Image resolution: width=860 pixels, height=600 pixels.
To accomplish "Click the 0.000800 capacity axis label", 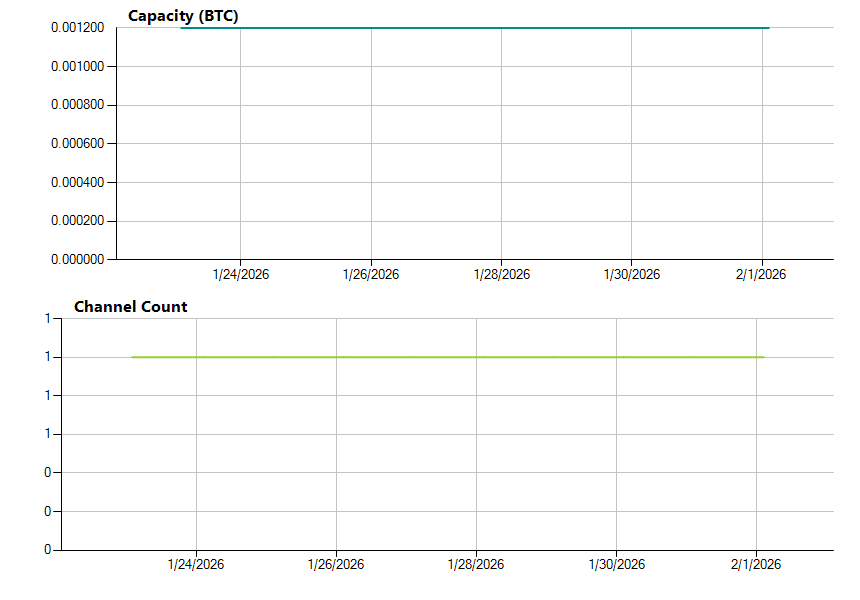I will 77,105.
